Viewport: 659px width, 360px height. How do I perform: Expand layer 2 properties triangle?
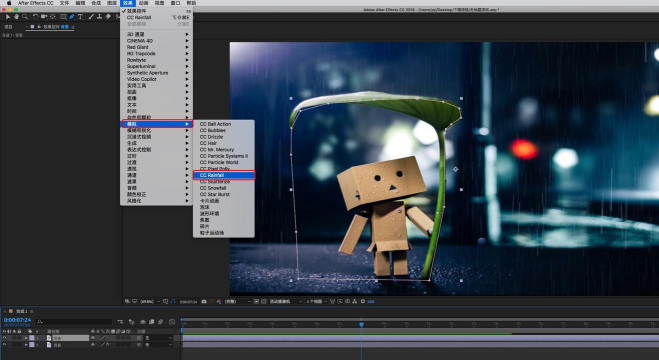[x=26, y=344]
